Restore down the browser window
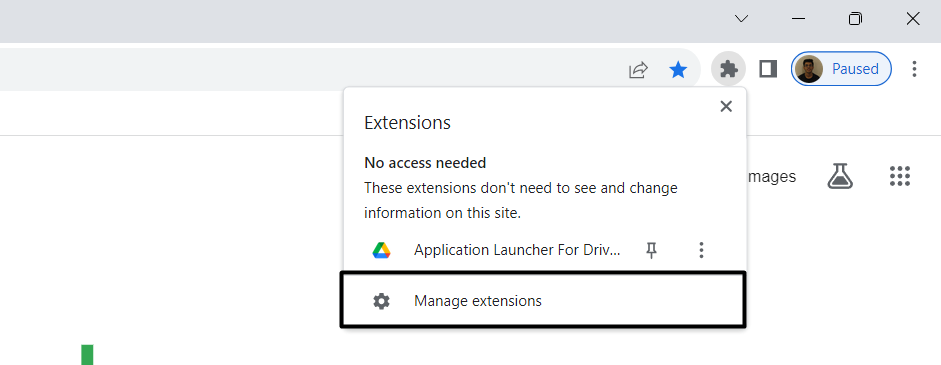The height and width of the screenshot is (365, 941). pyautogui.click(x=855, y=19)
